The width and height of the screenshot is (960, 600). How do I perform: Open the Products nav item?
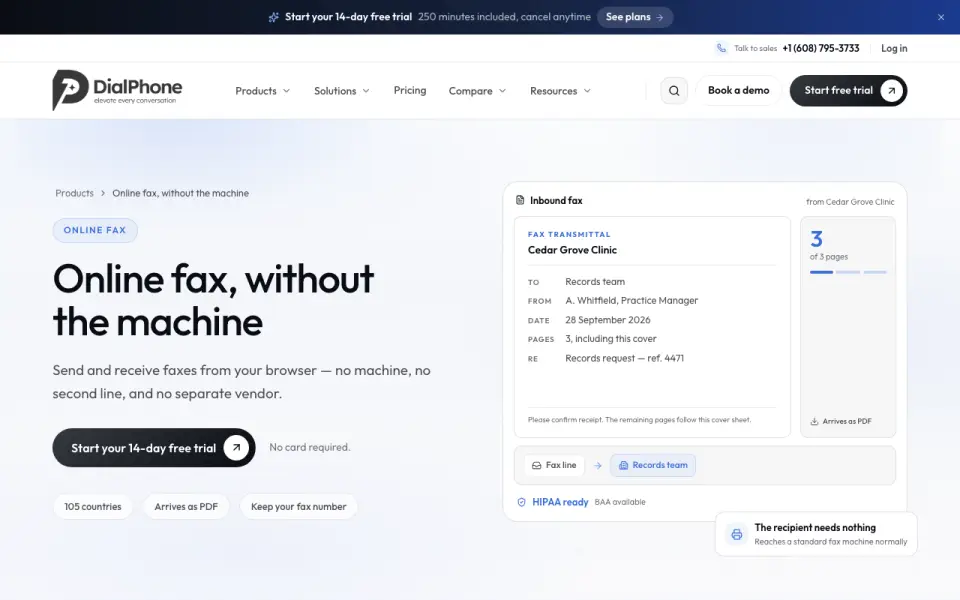coord(263,91)
